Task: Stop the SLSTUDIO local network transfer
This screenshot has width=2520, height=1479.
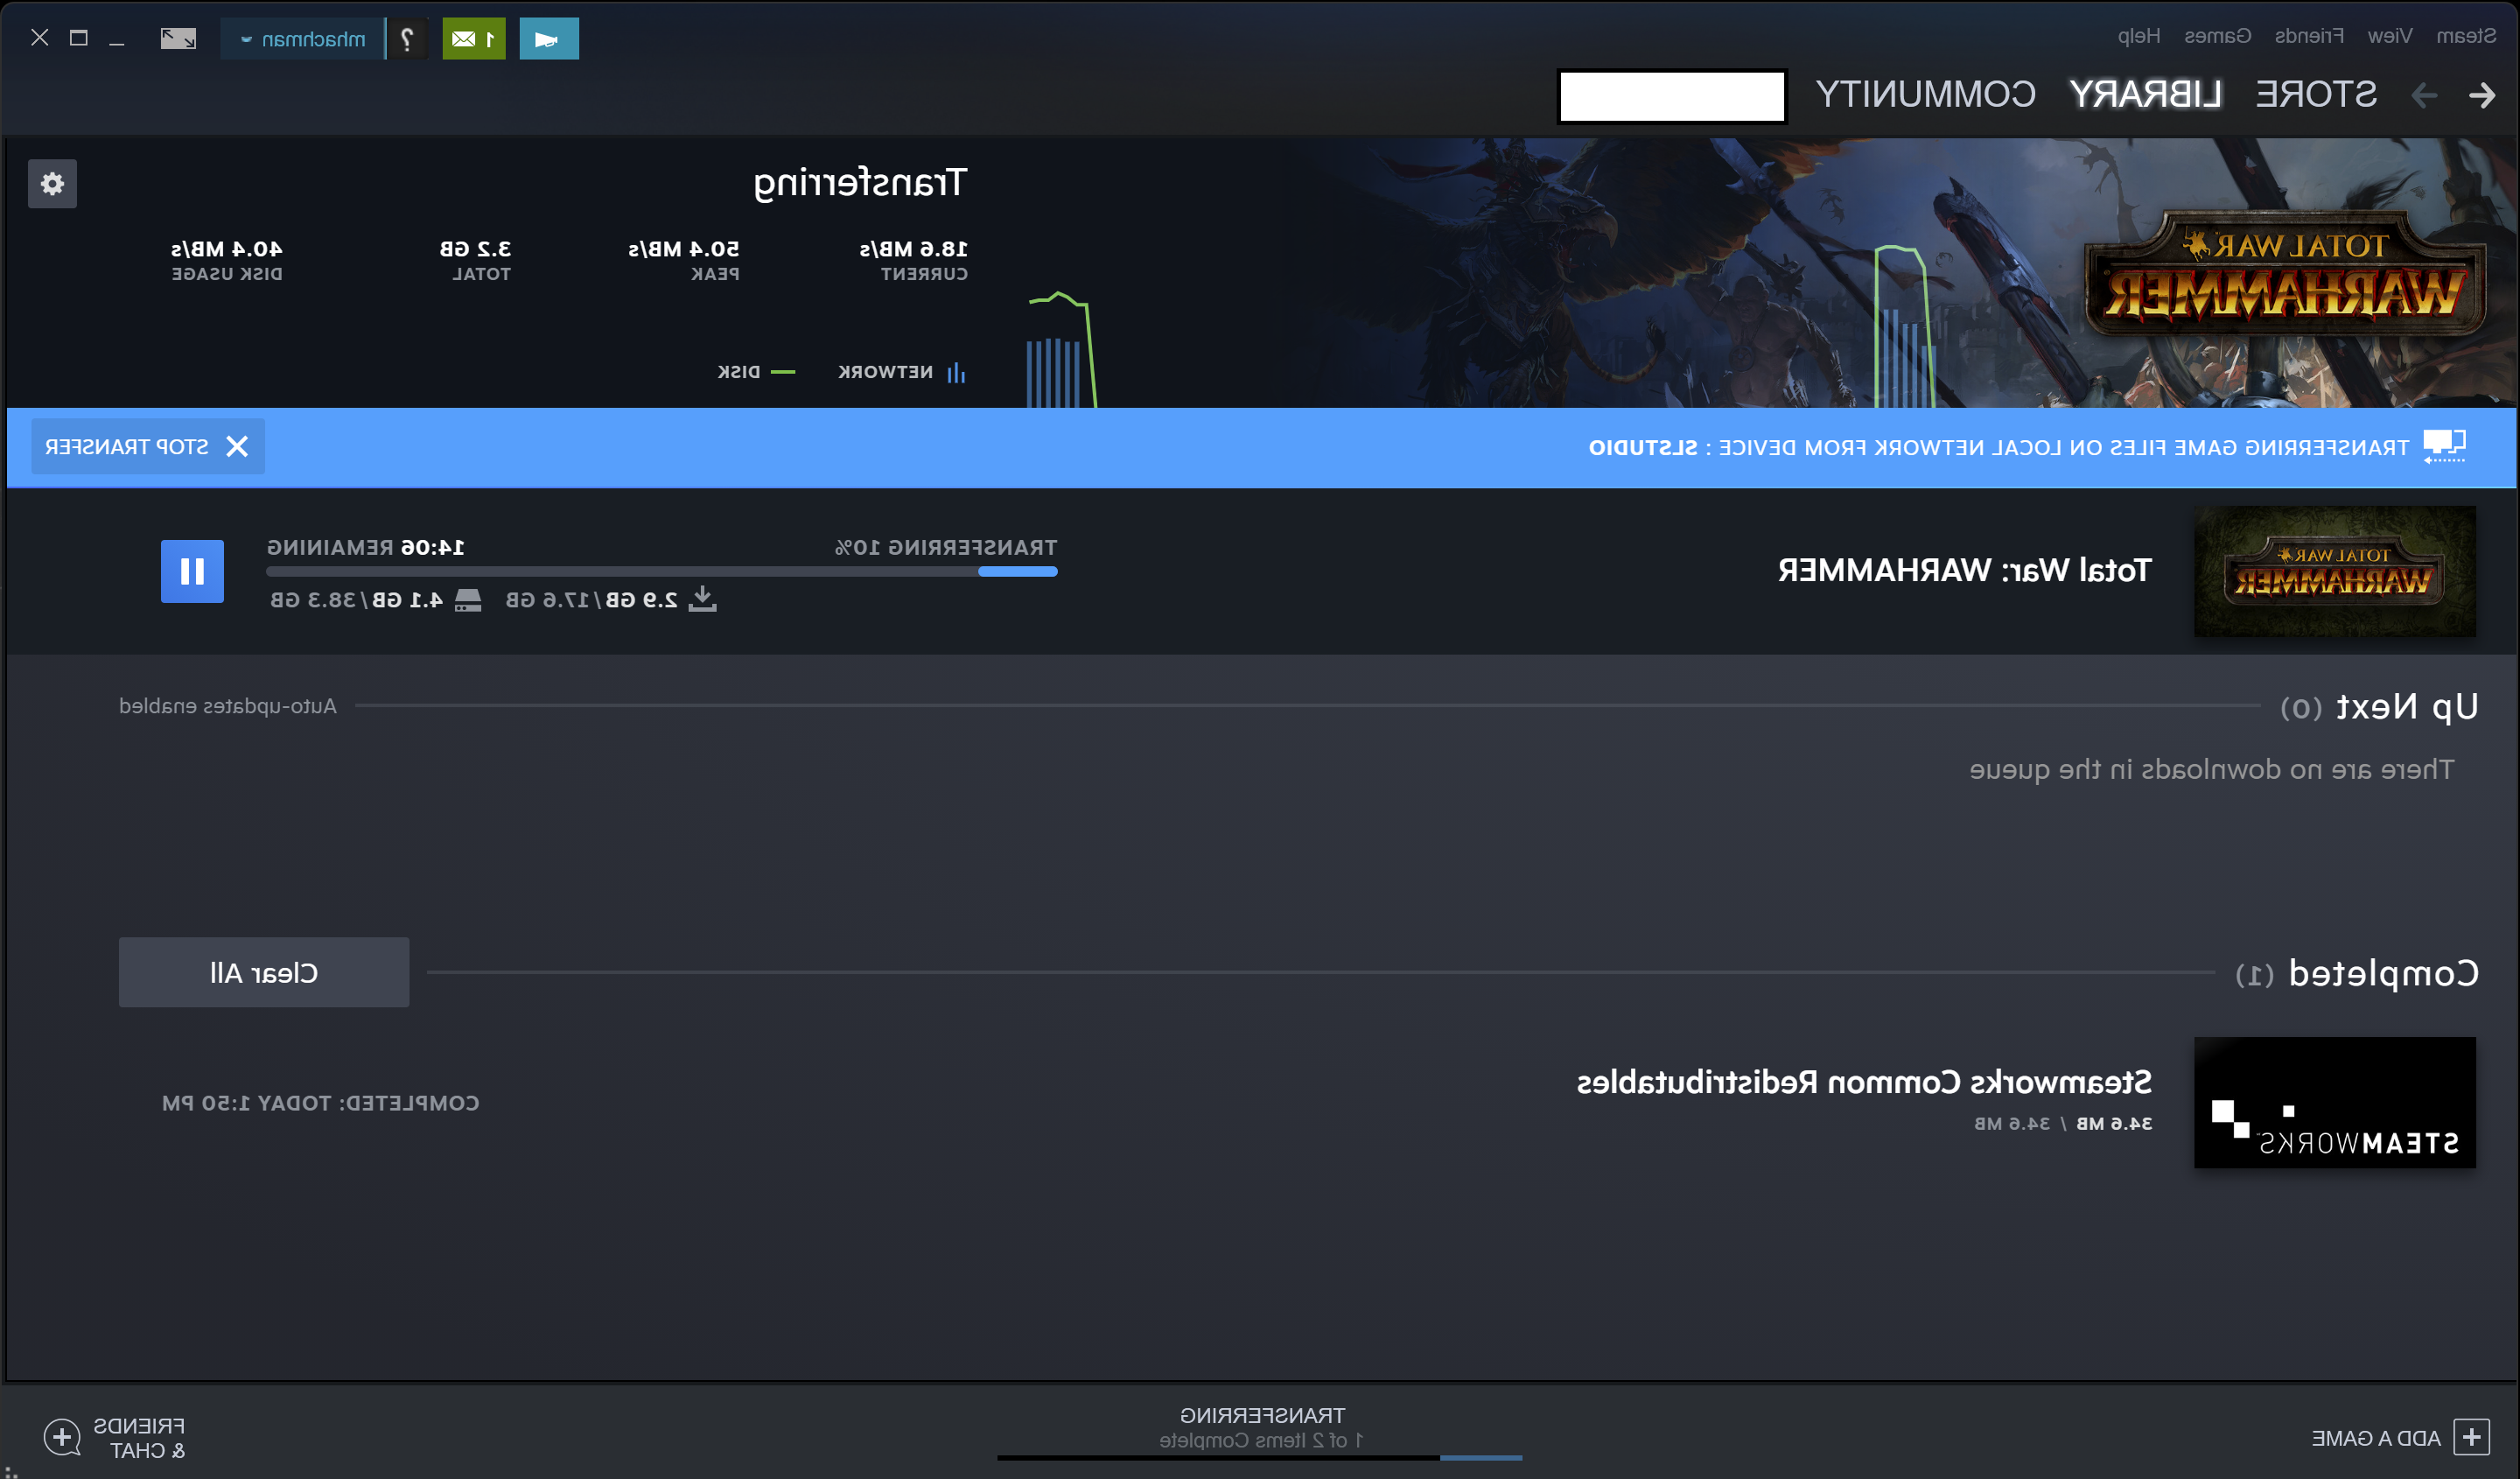Action: coord(147,446)
